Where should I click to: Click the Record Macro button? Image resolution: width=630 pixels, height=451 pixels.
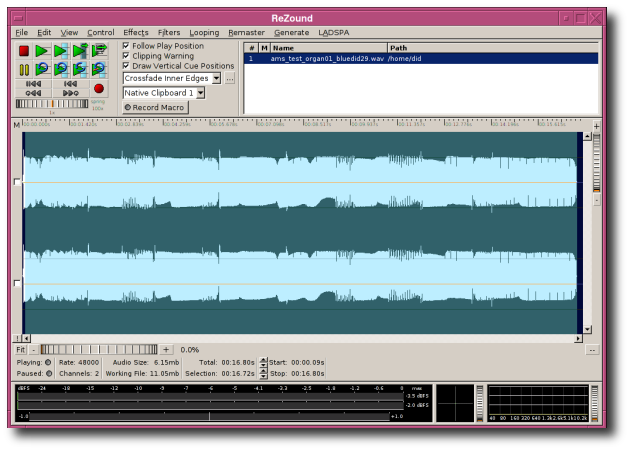(155, 107)
